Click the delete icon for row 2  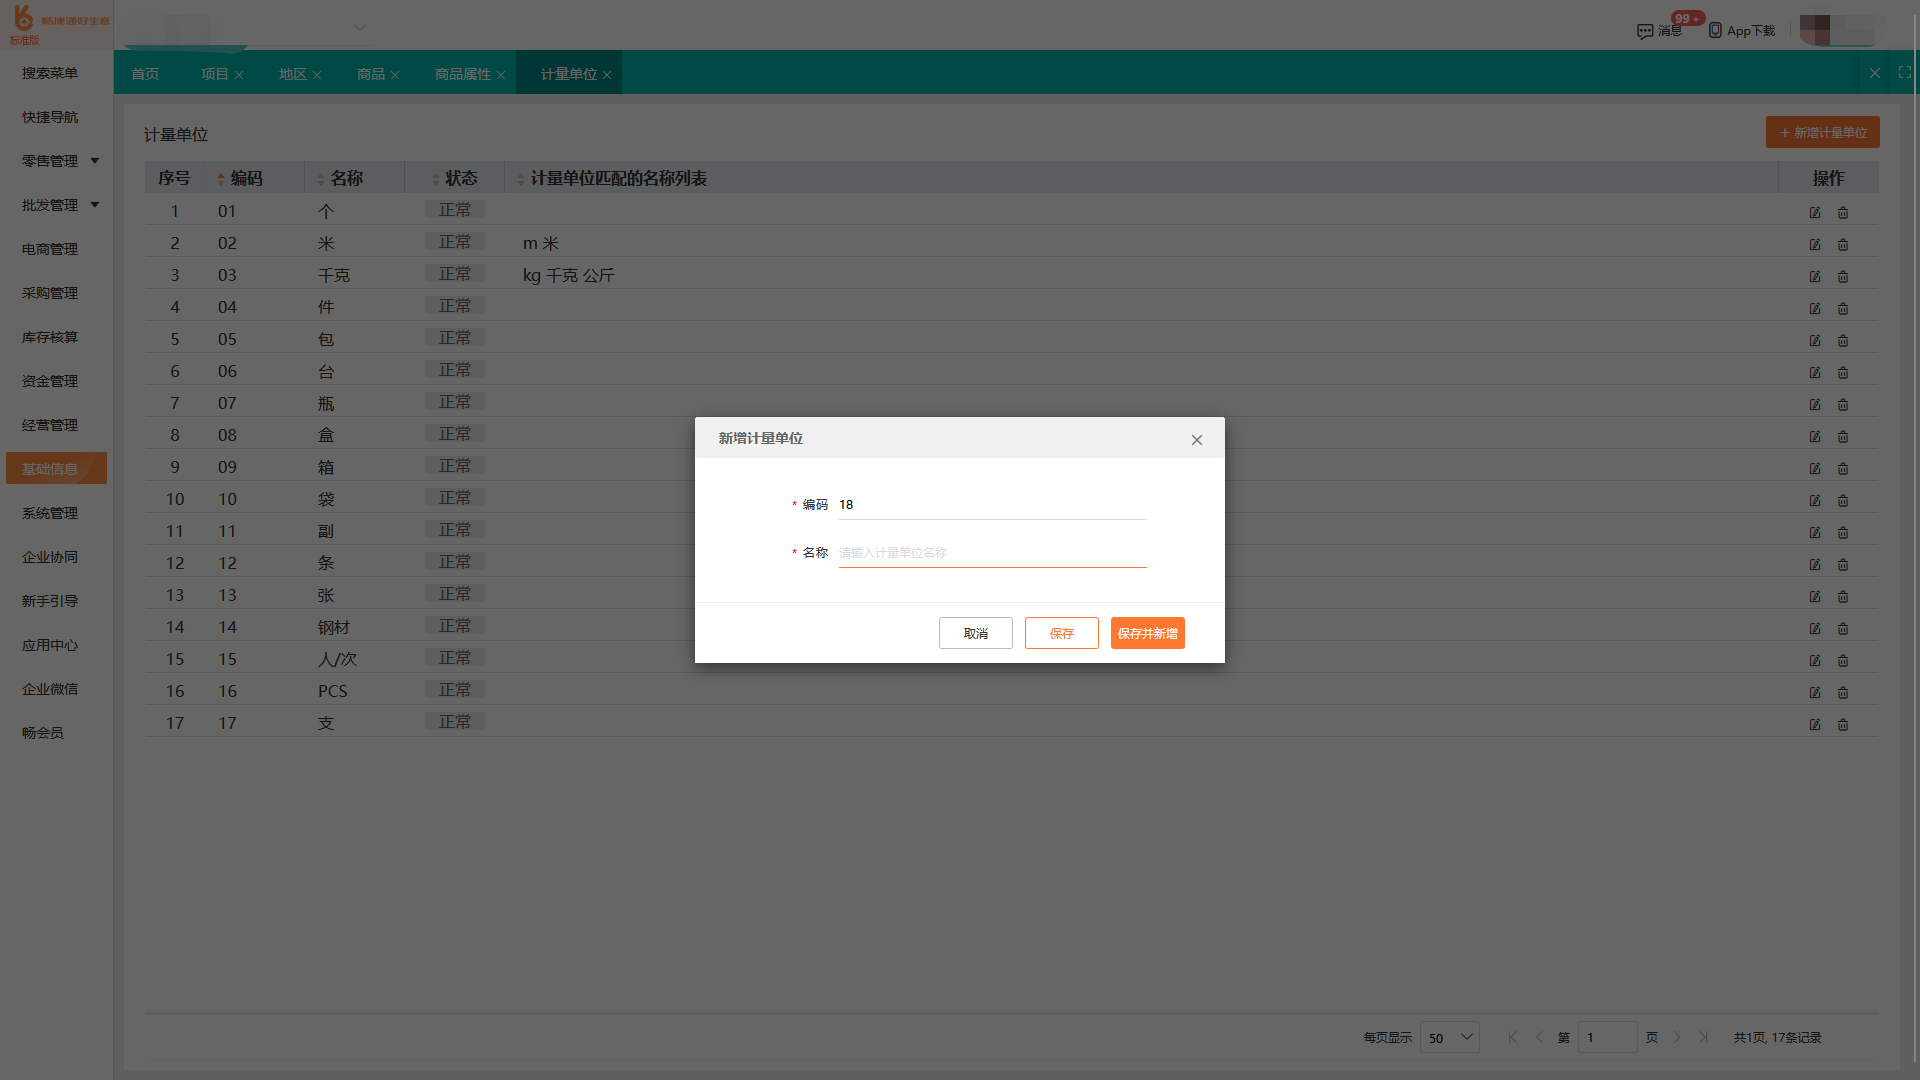coord(1844,244)
